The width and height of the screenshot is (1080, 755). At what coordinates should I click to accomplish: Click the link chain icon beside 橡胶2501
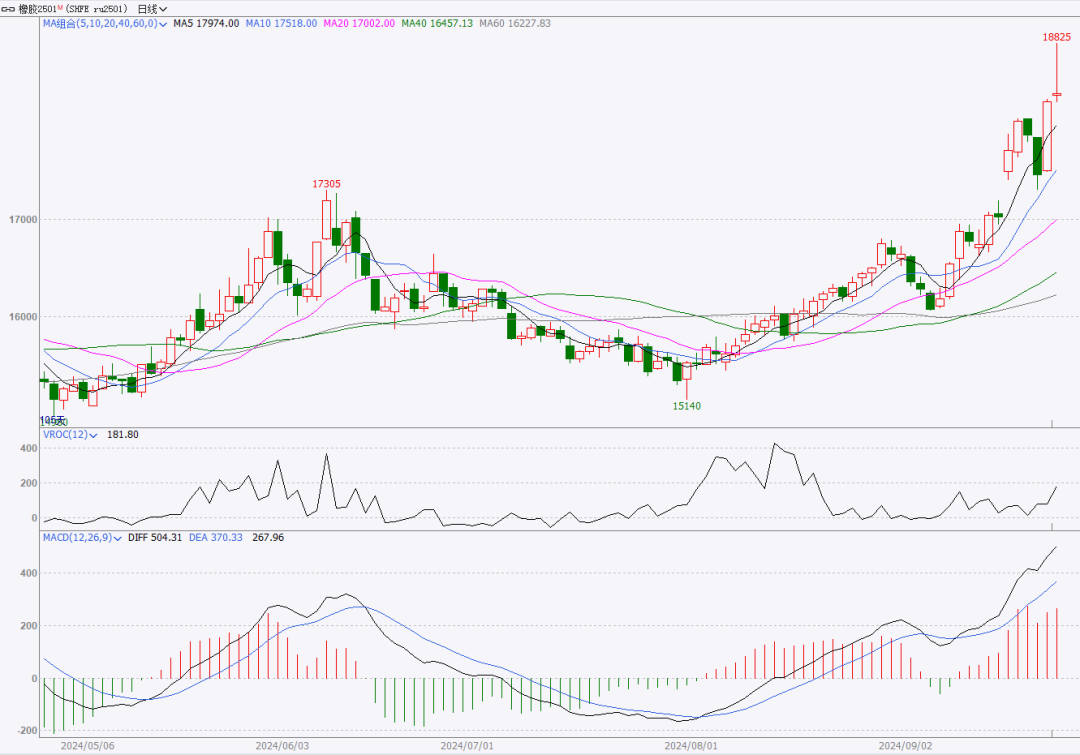(9, 8)
